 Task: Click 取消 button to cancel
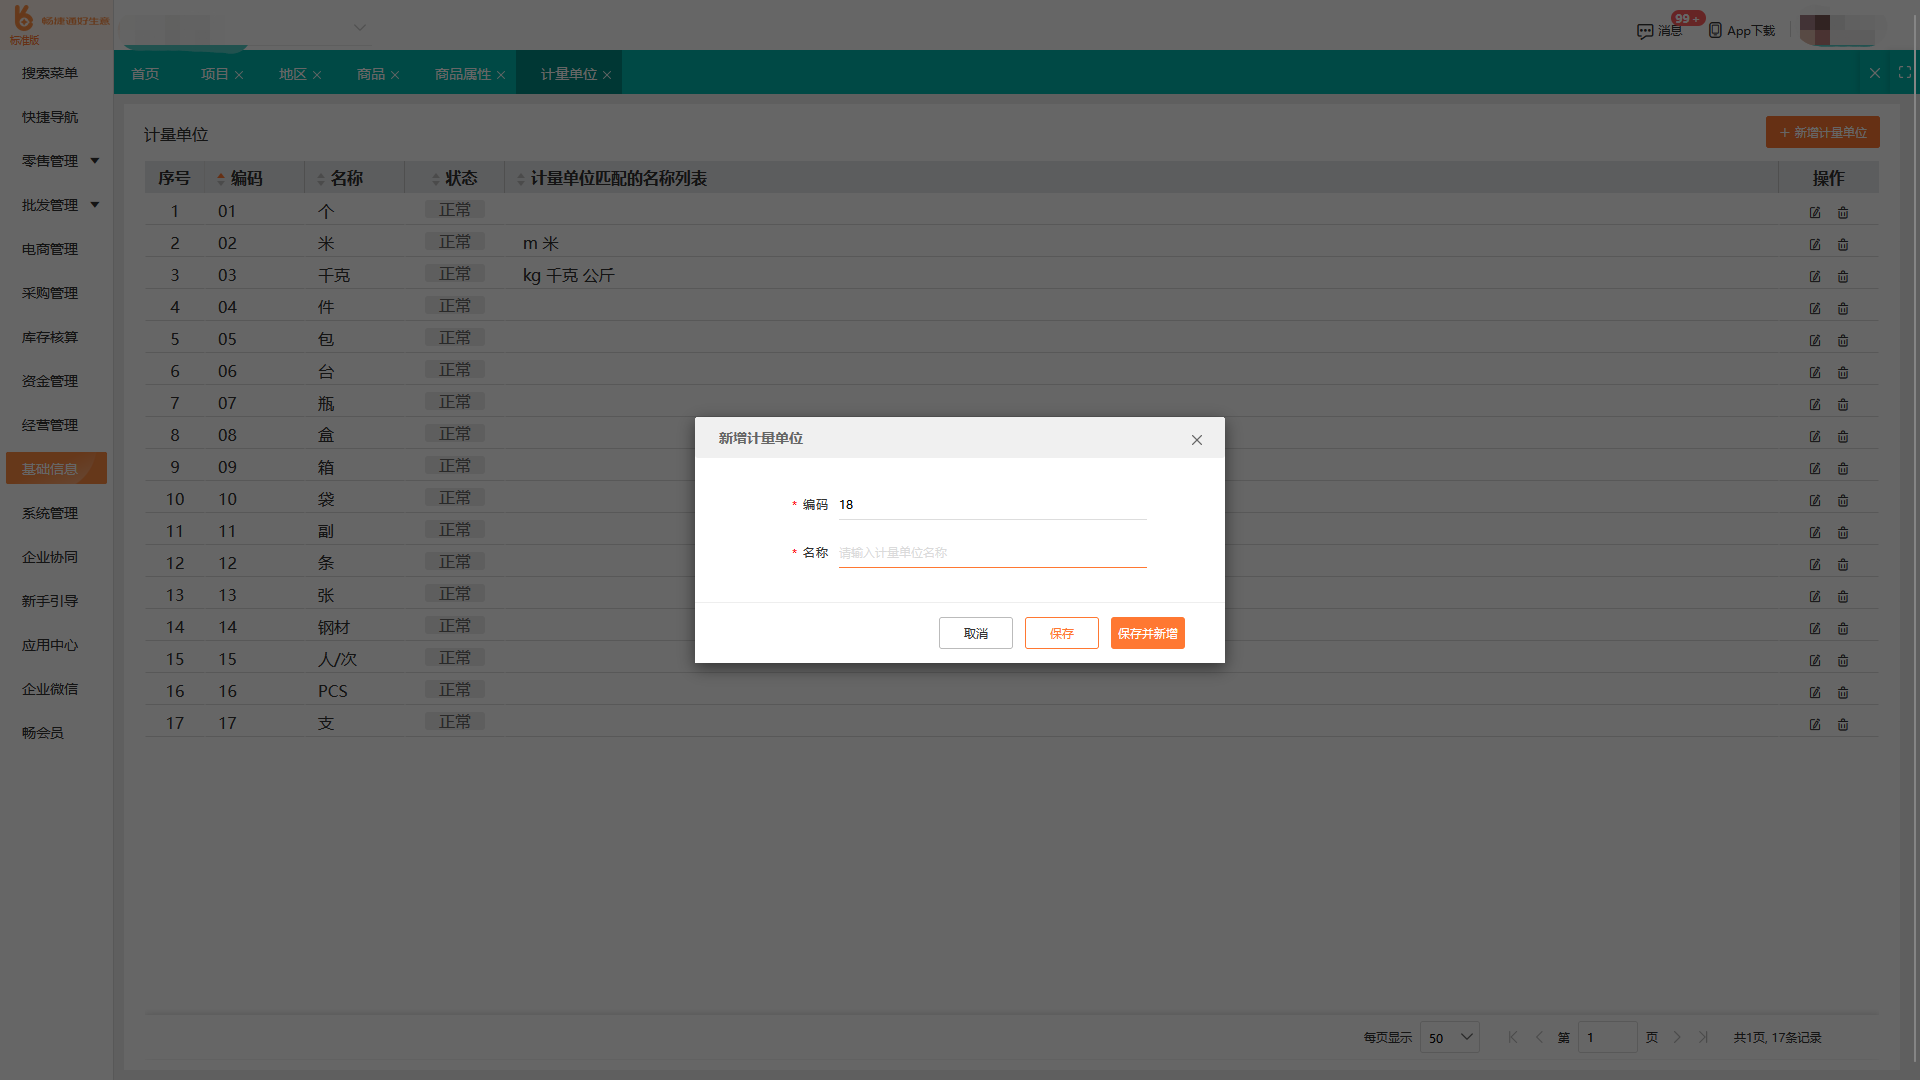point(976,633)
